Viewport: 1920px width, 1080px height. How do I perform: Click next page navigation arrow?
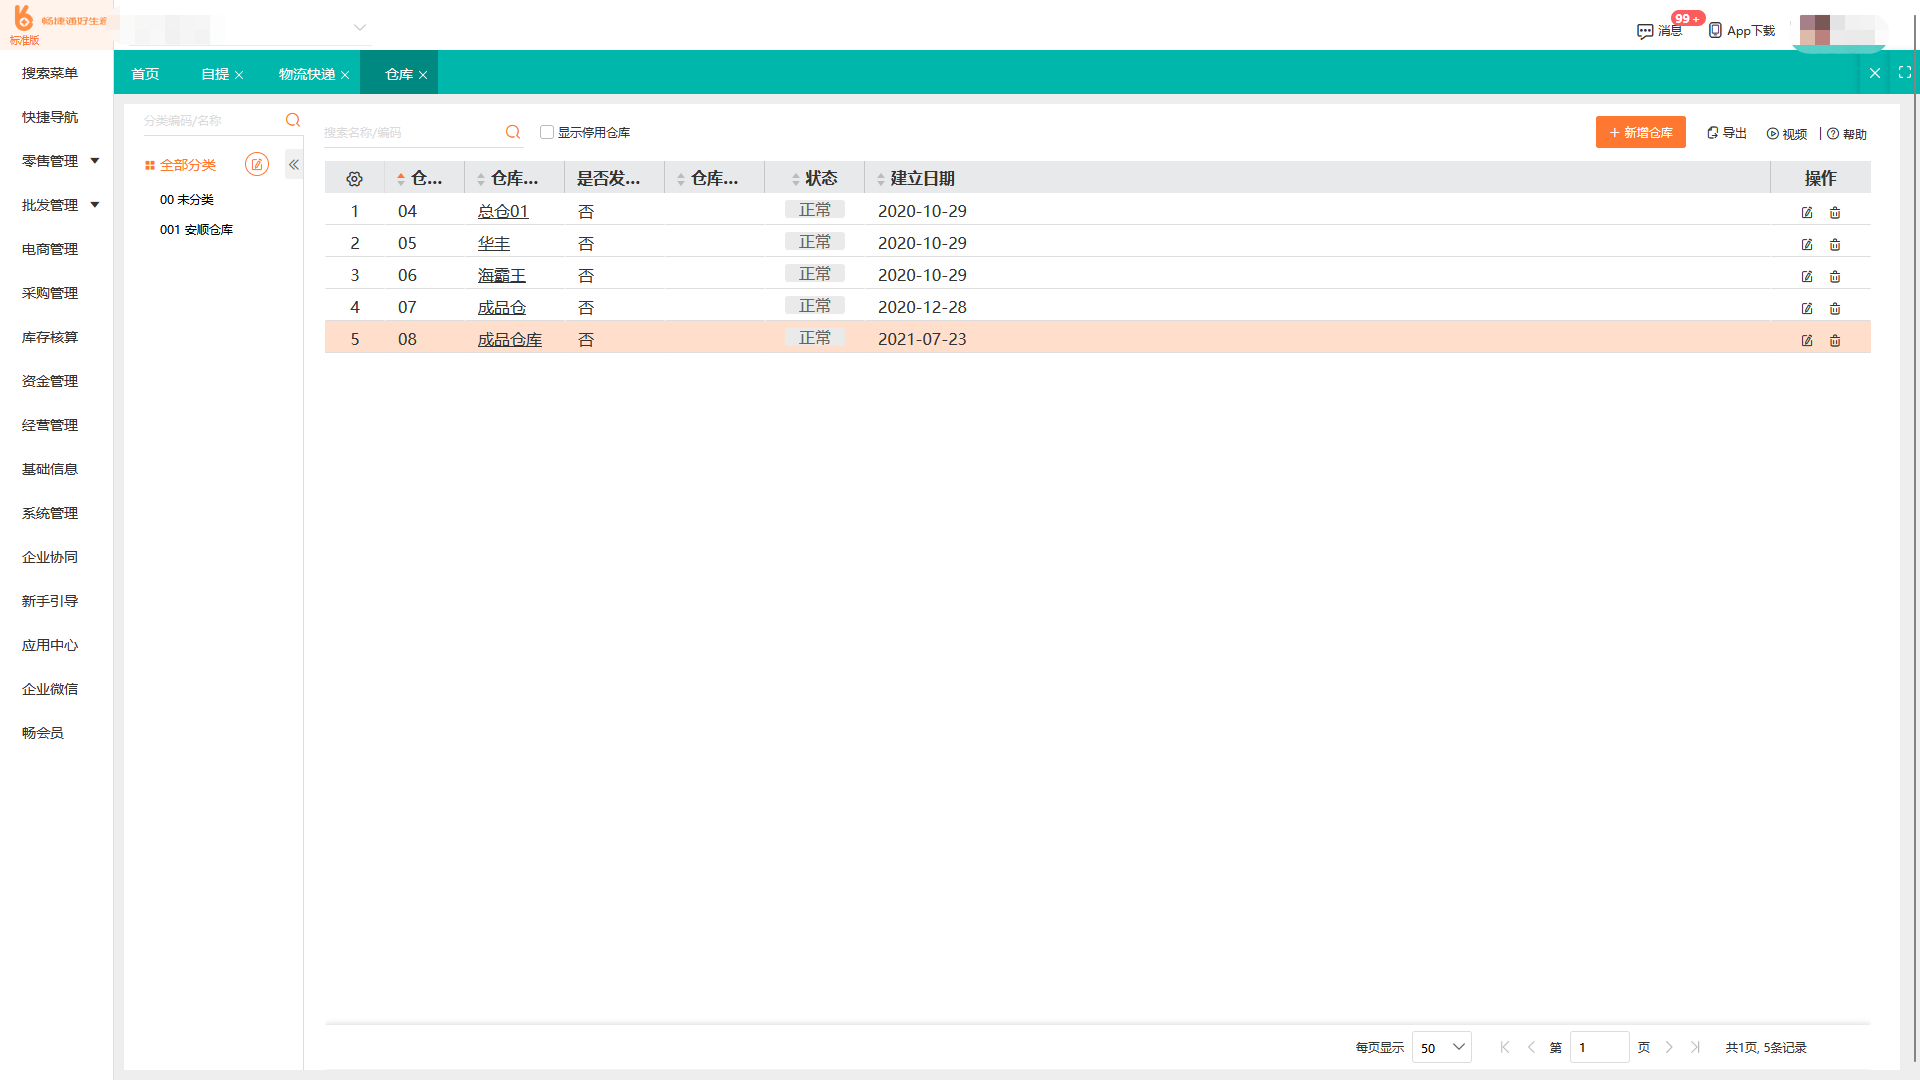[x=1669, y=1047]
